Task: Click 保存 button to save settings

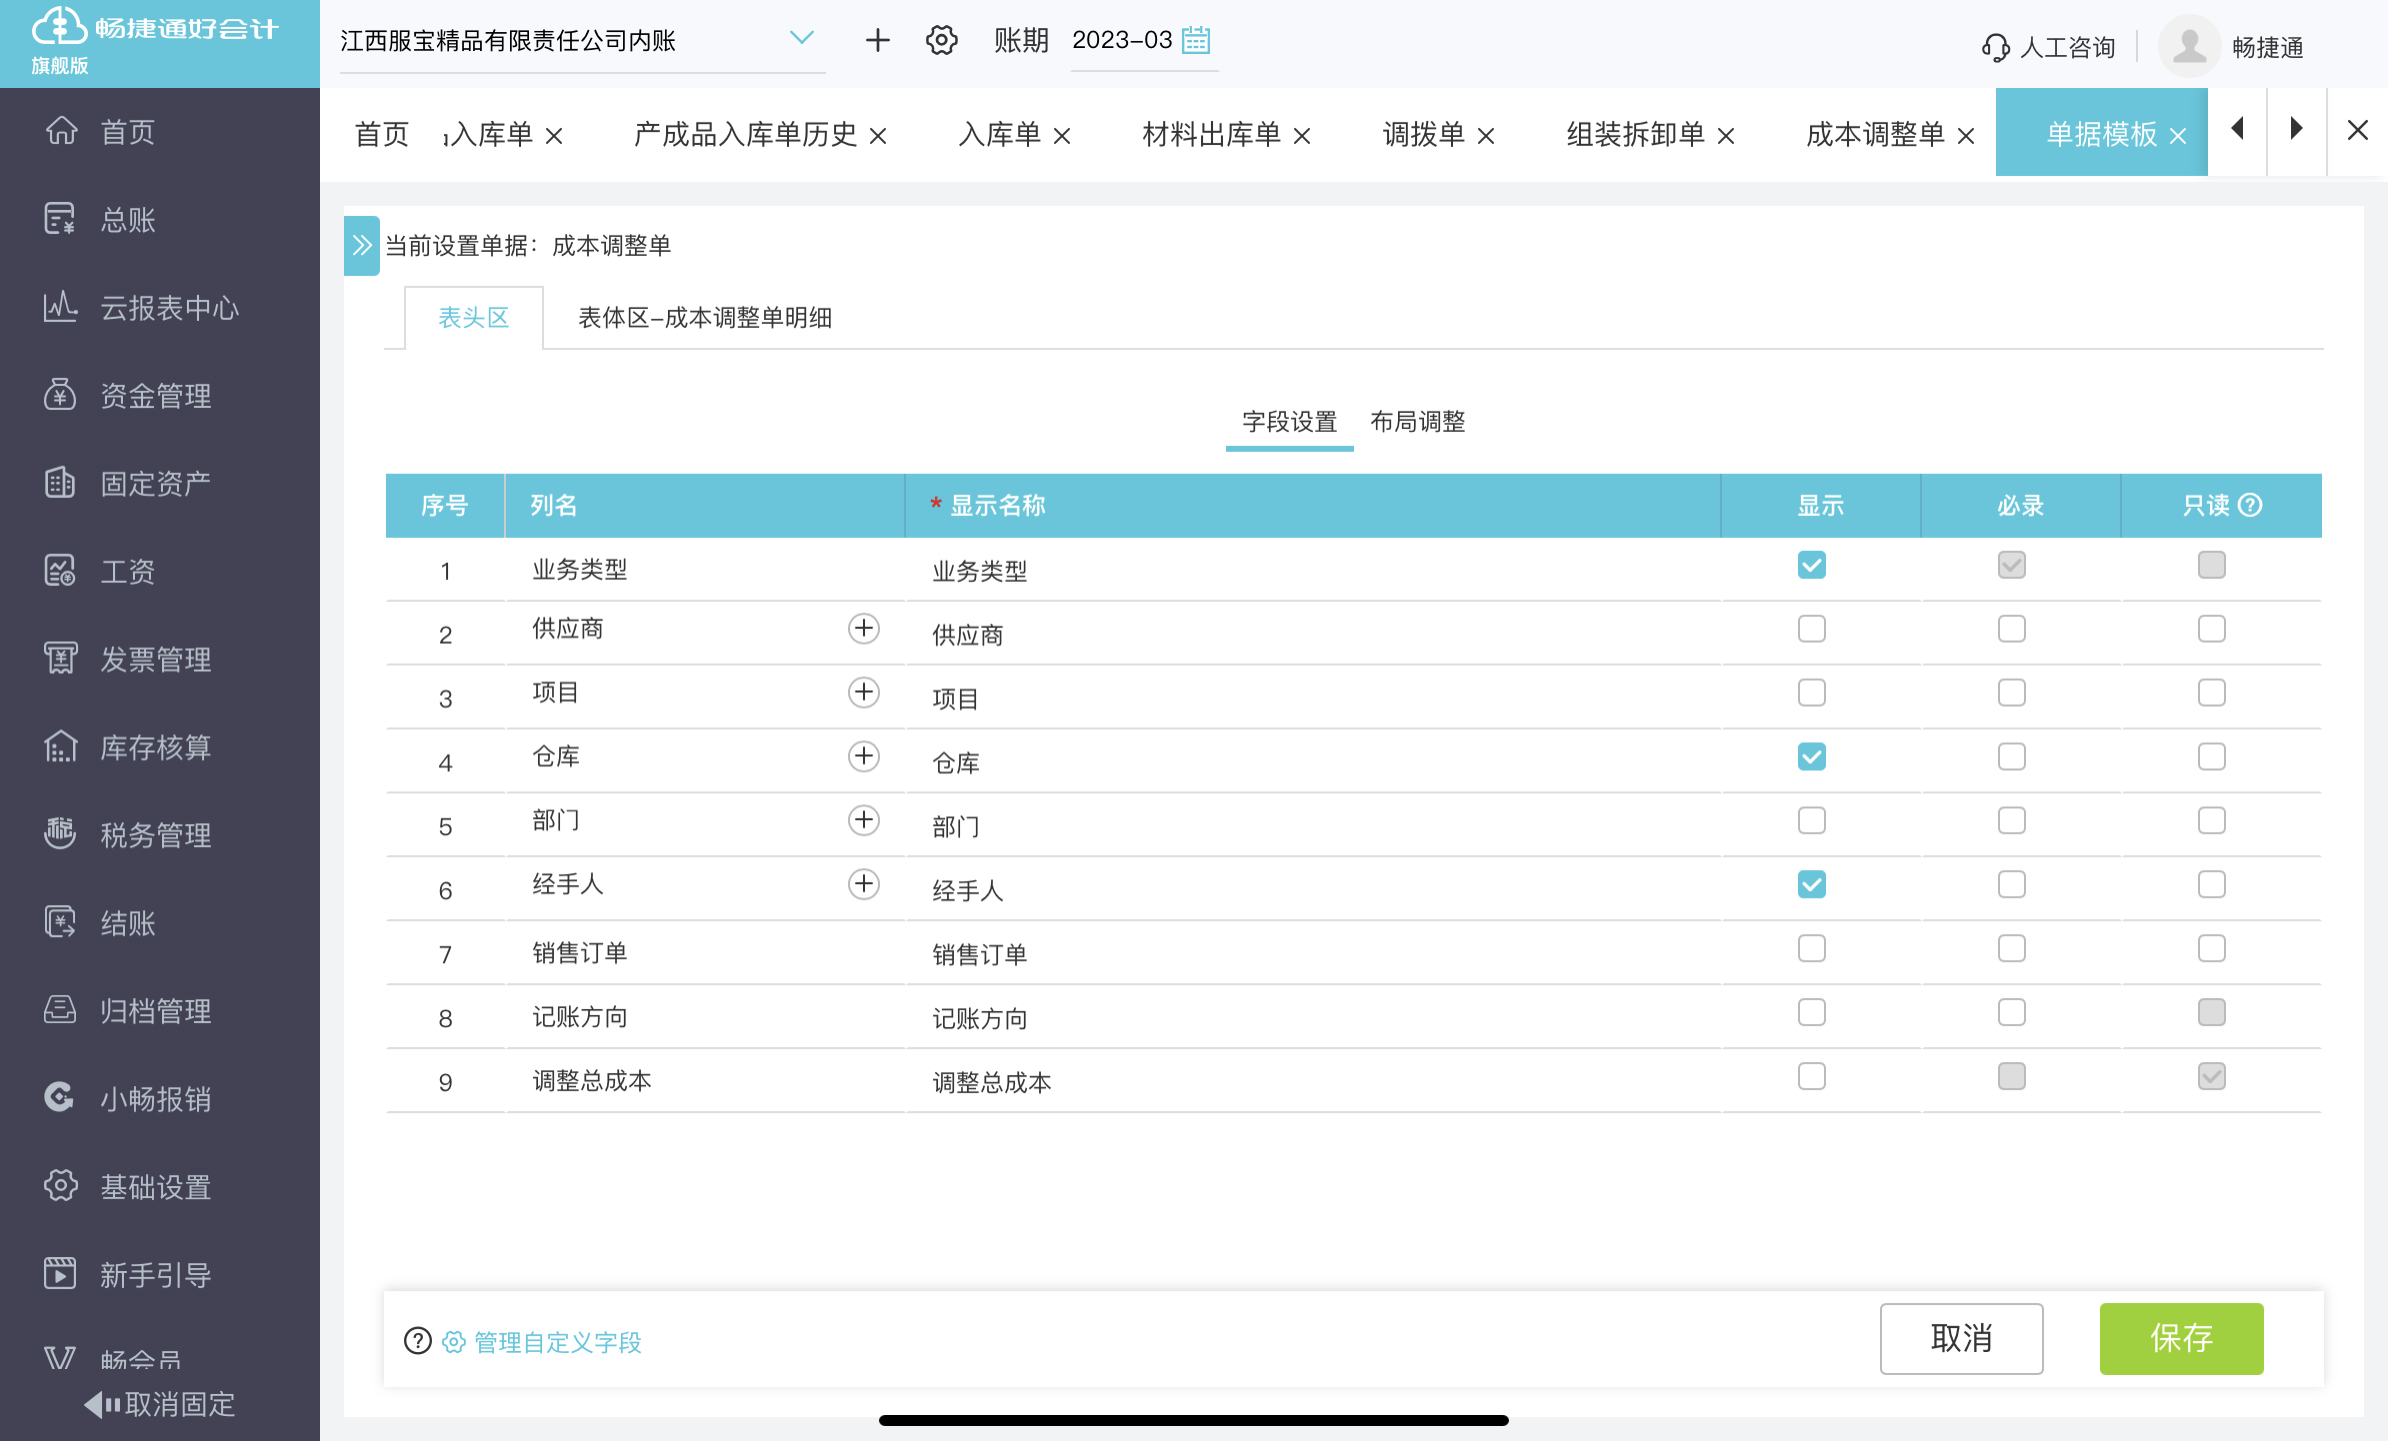Action: (2180, 1339)
